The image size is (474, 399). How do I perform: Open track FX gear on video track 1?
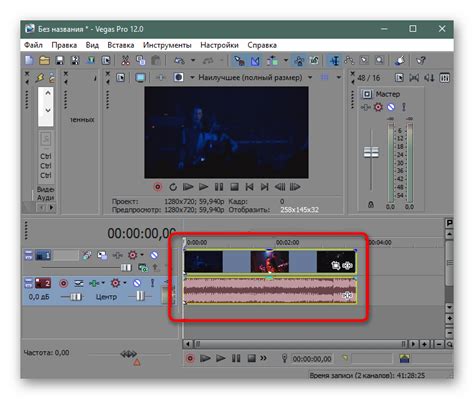click(x=133, y=255)
